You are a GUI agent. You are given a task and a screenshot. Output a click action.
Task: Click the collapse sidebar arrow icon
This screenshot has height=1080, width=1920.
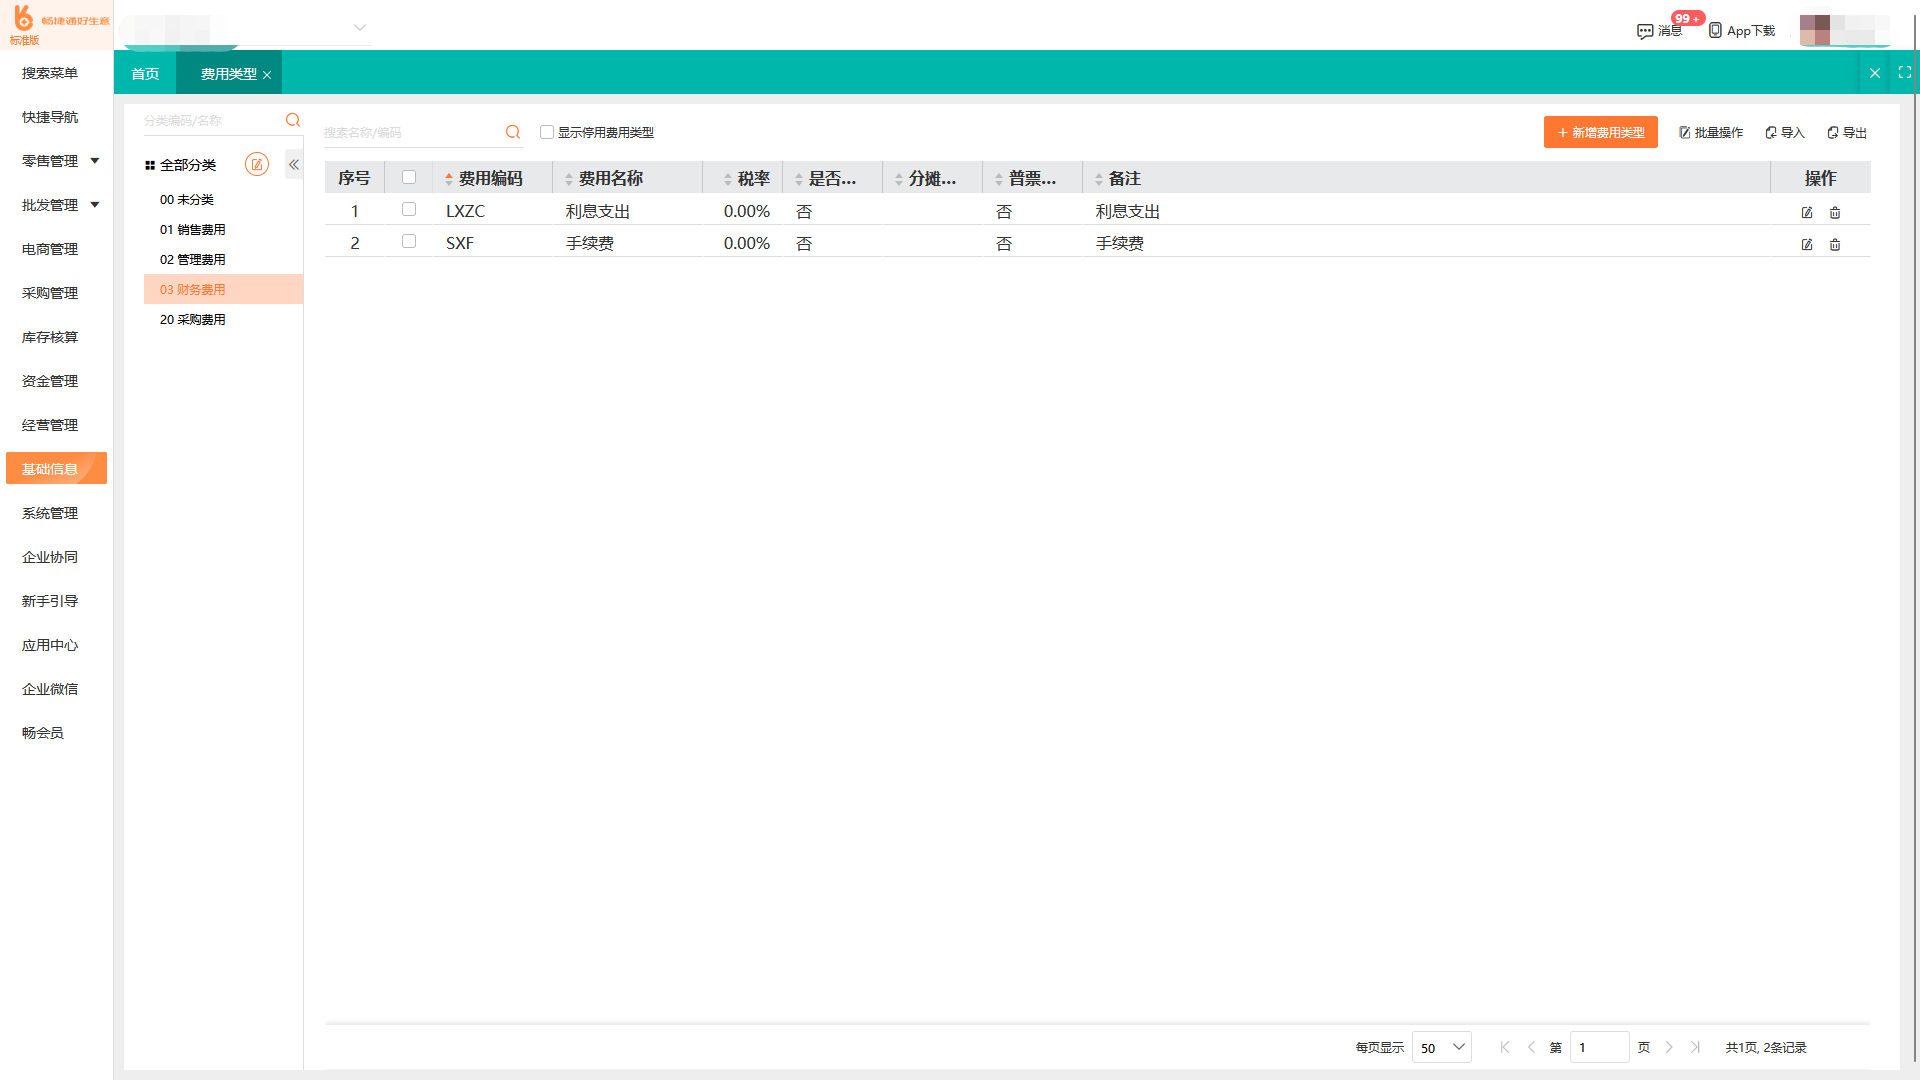[x=294, y=164]
